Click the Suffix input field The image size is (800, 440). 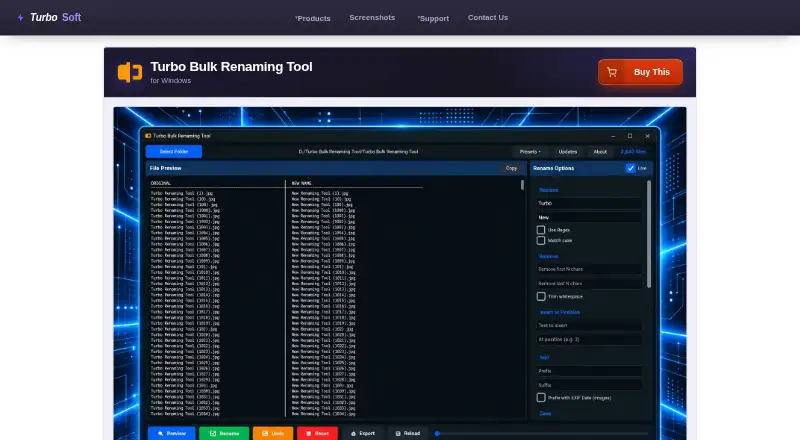589,385
